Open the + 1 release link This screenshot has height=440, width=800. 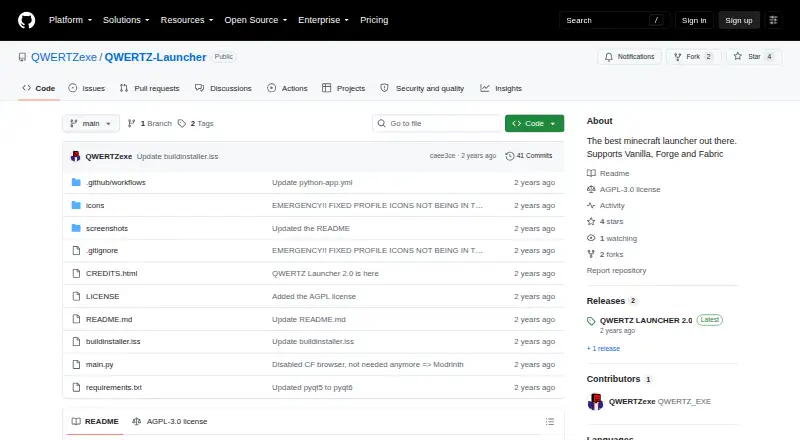coord(603,349)
